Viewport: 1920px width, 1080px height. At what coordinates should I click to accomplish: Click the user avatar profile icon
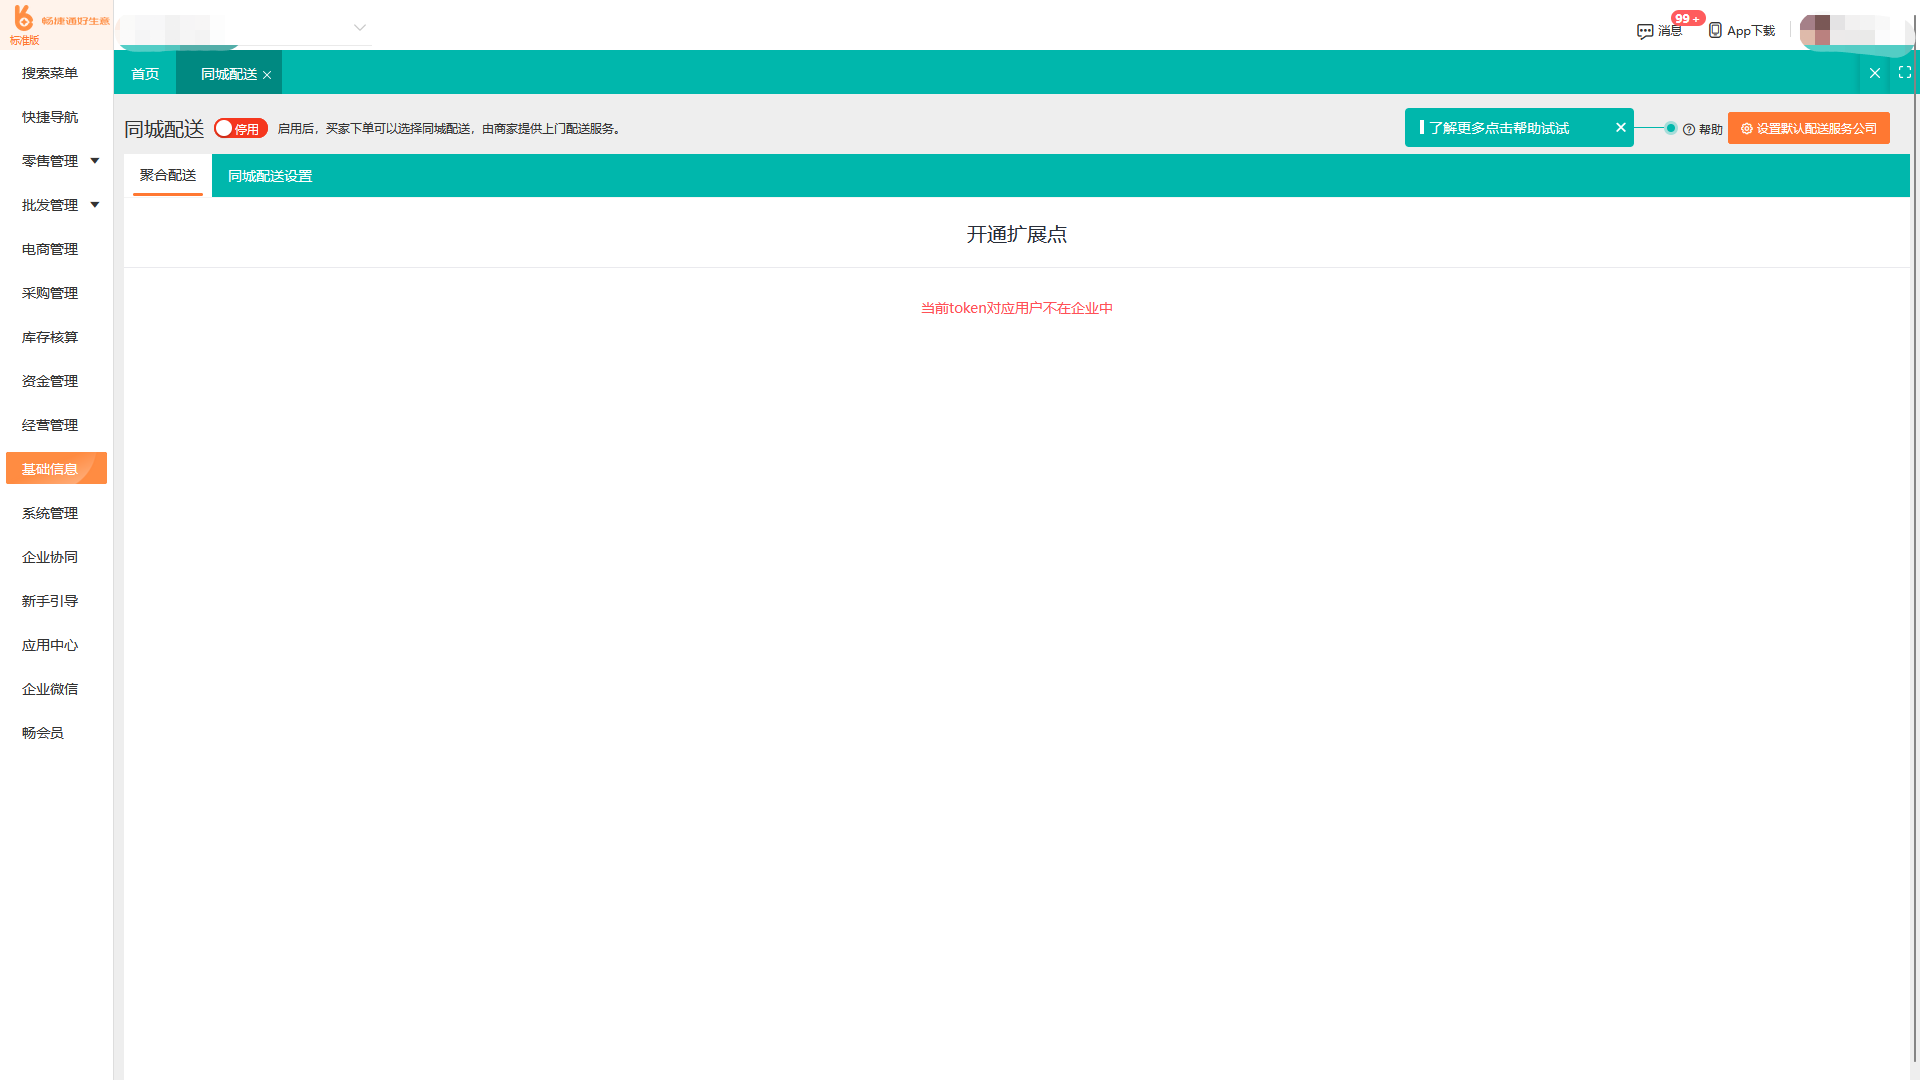1817,29
